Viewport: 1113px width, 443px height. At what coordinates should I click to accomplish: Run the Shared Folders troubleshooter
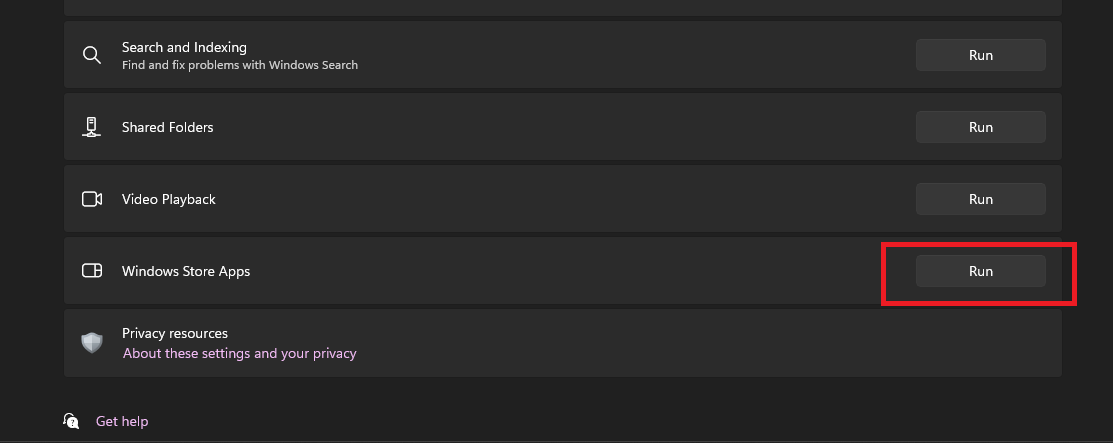point(980,127)
